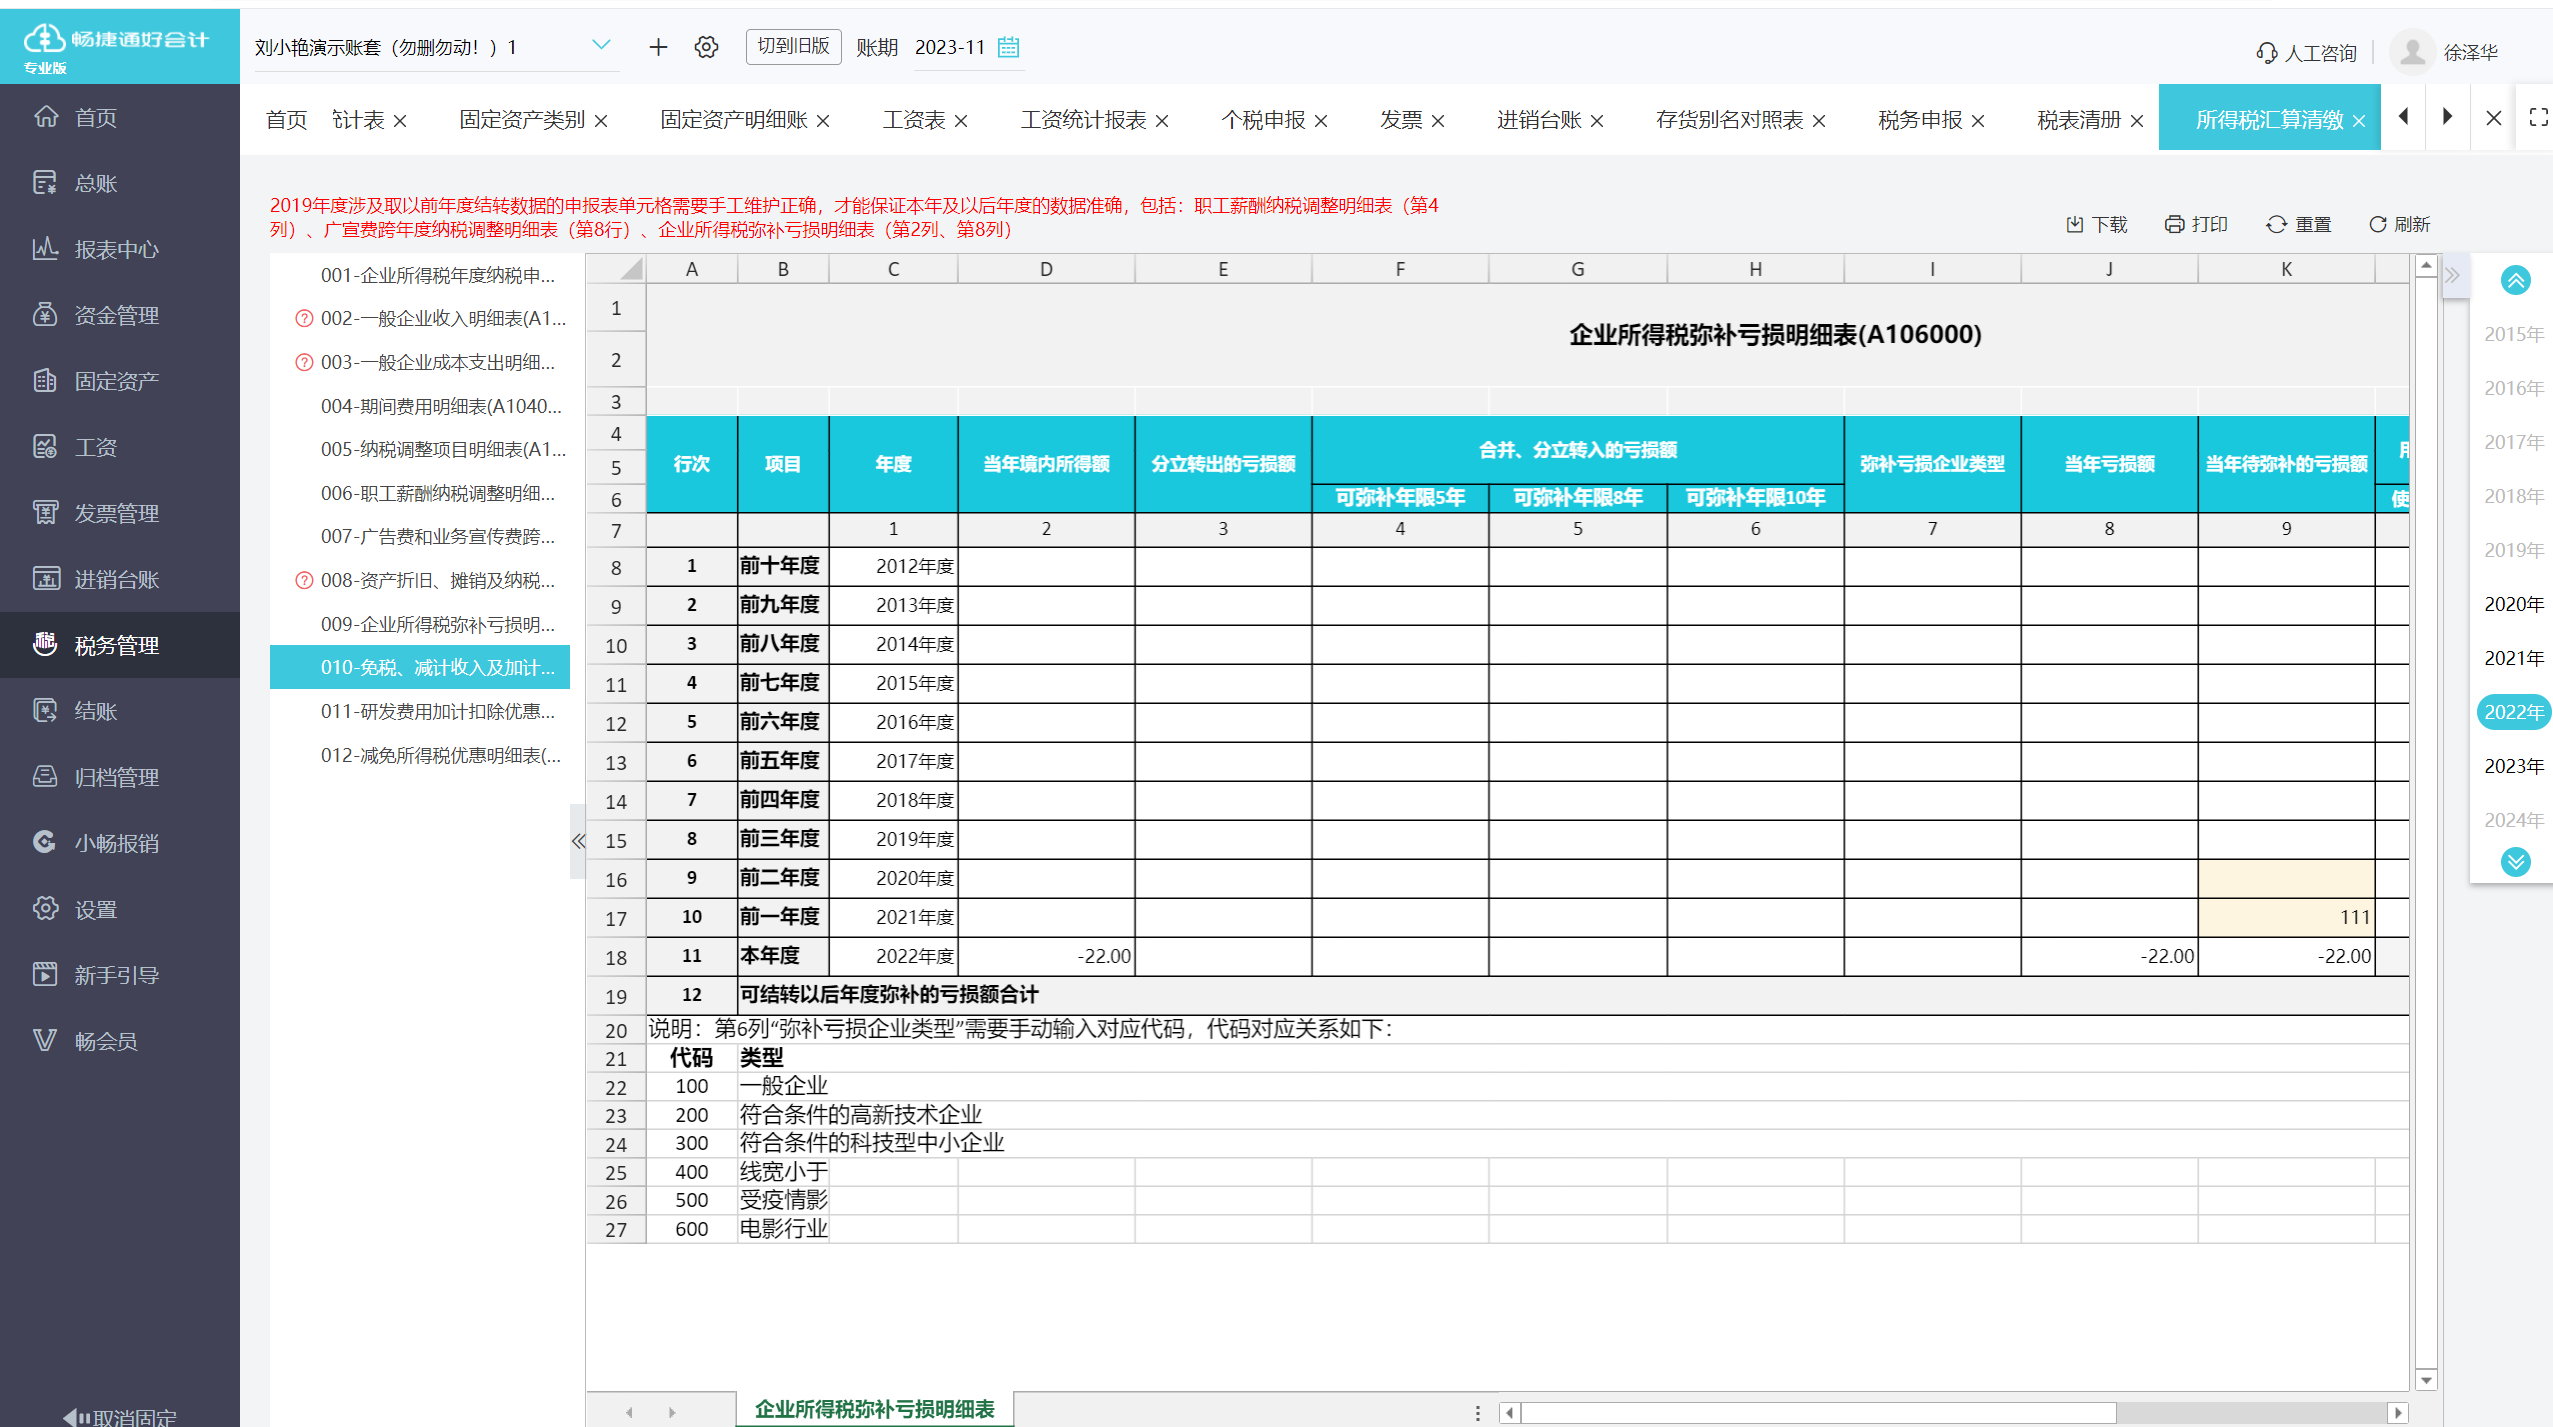Click the right navigation chevron icon
The width and height of the screenshot is (2553, 1427).
2446,117
